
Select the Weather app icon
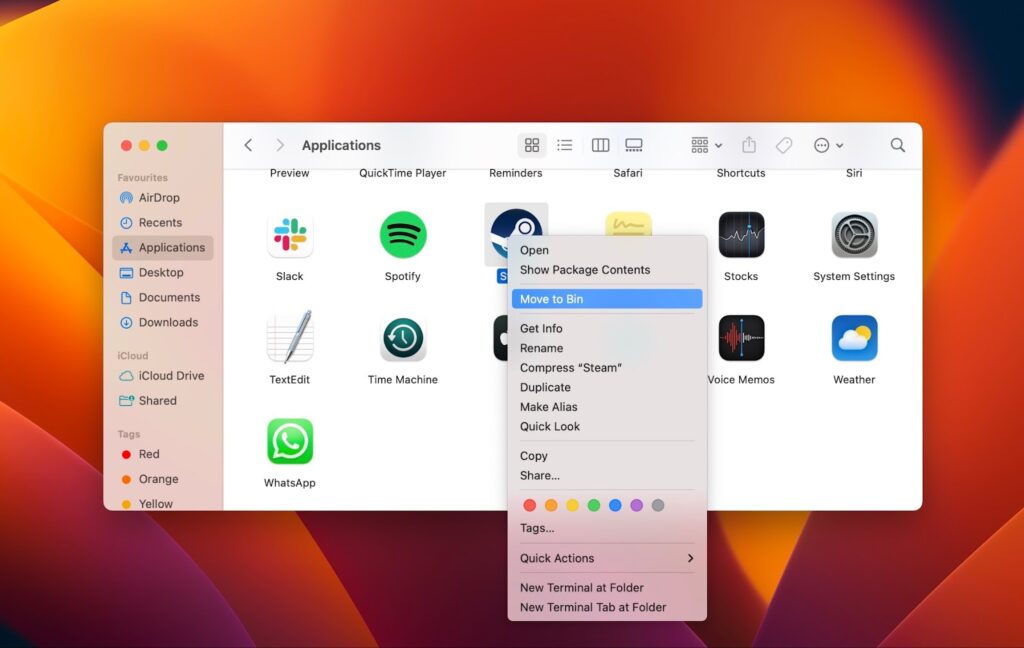[854, 338]
